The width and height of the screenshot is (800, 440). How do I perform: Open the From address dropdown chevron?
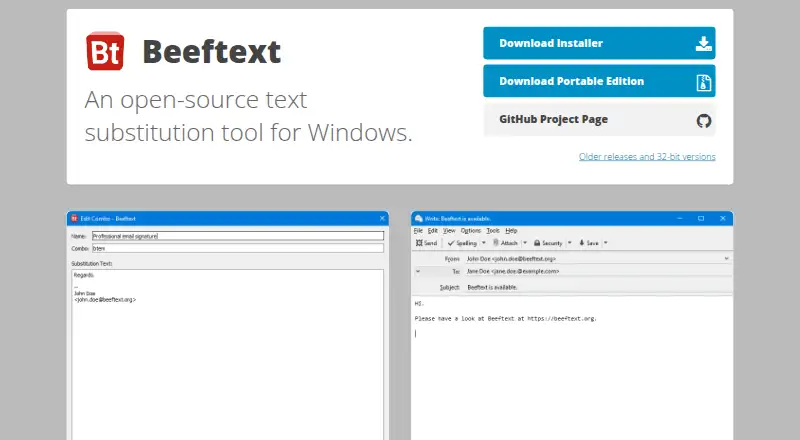[x=727, y=259]
